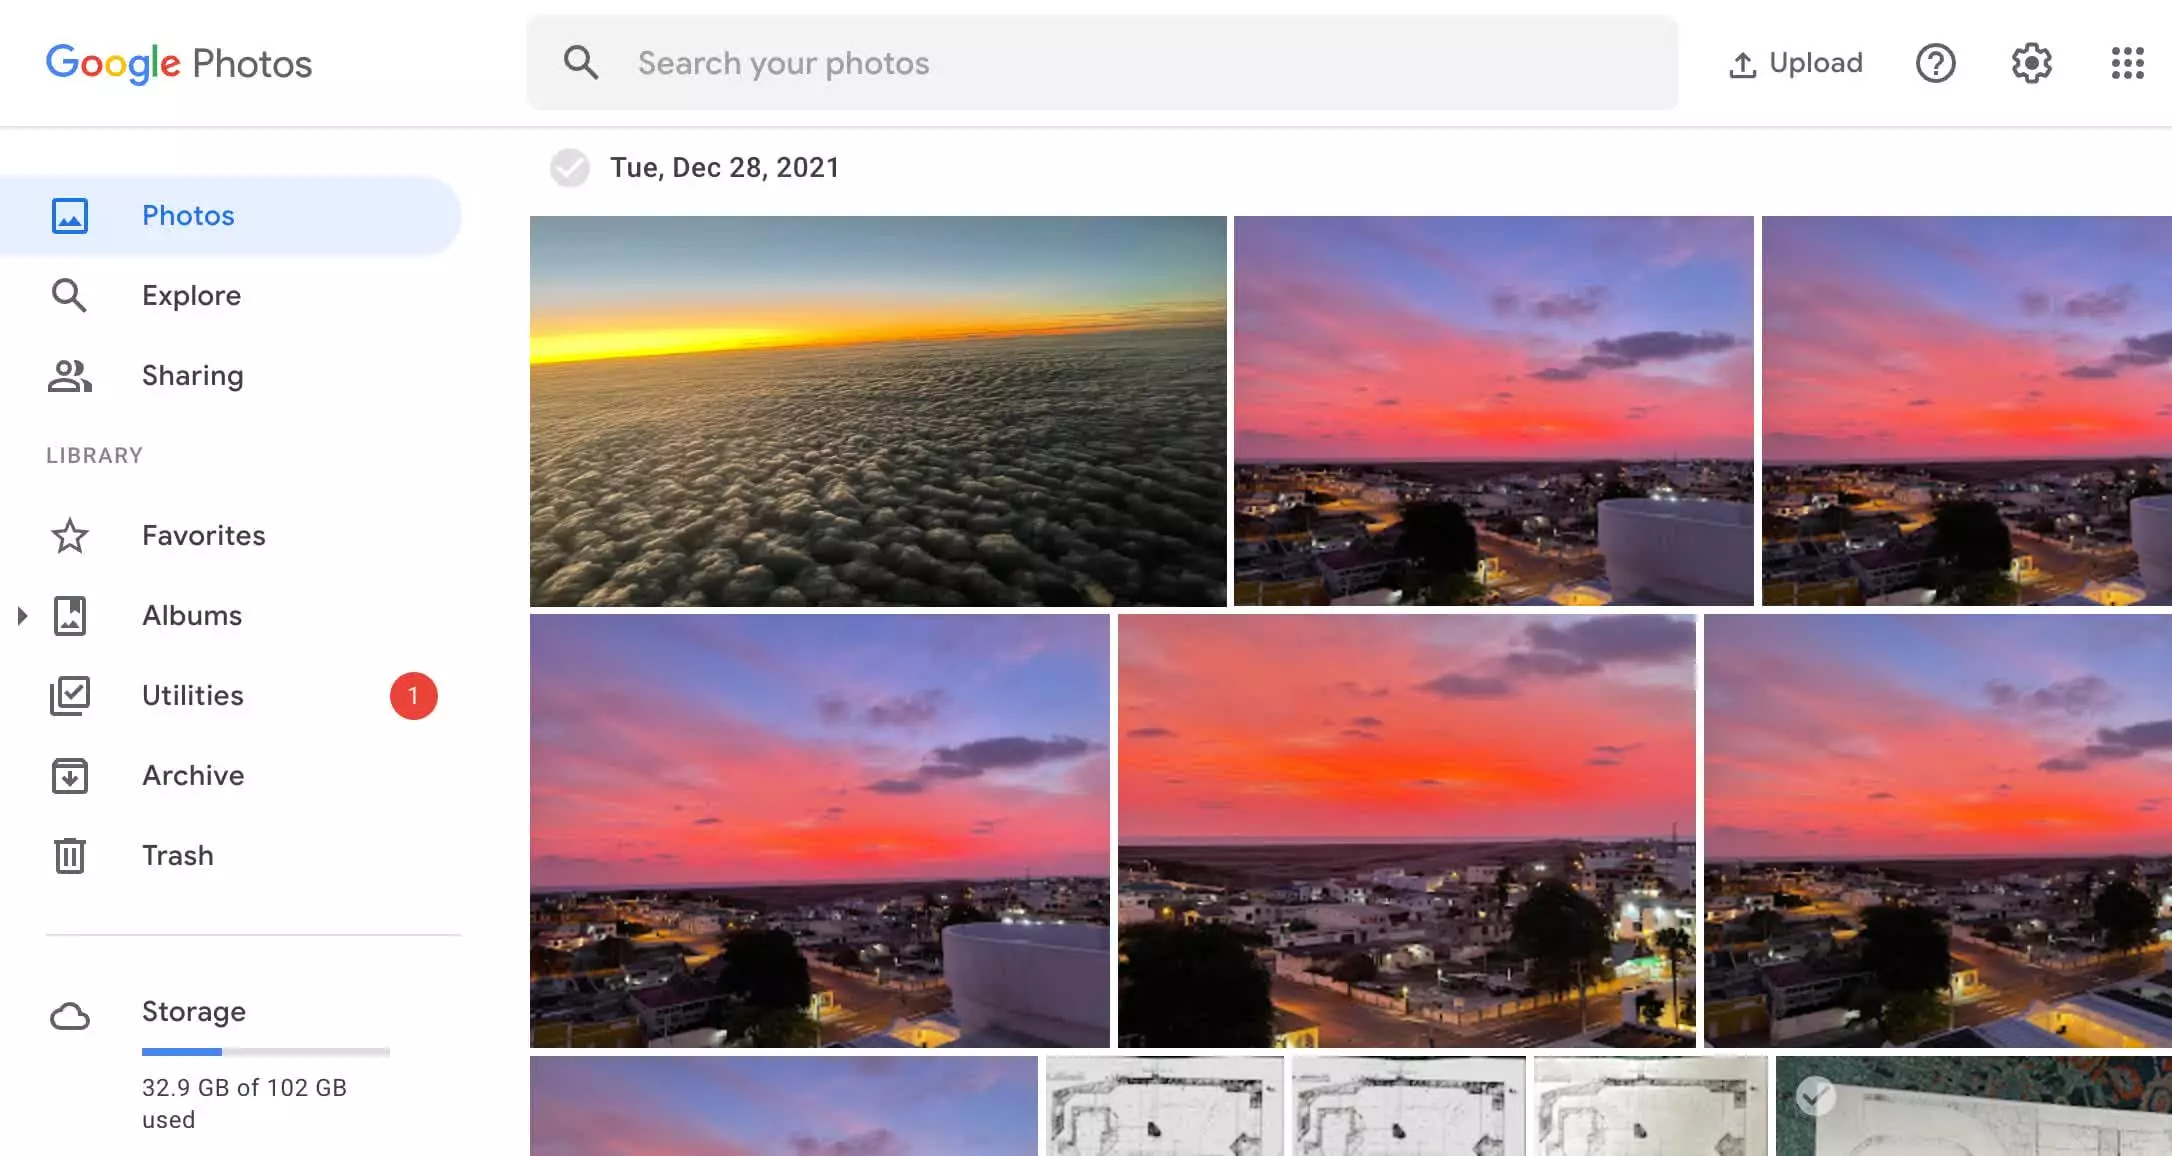Open the Explore section icon
2172x1156 pixels.
[69, 294]
